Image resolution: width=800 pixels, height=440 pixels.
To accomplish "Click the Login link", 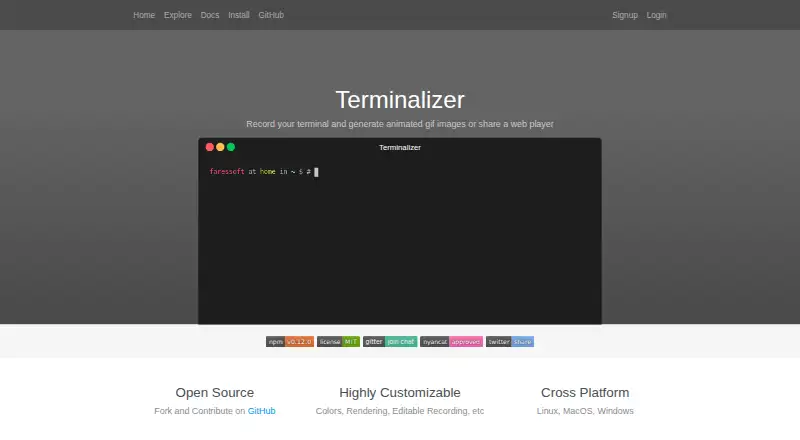I will click(656, 15).
